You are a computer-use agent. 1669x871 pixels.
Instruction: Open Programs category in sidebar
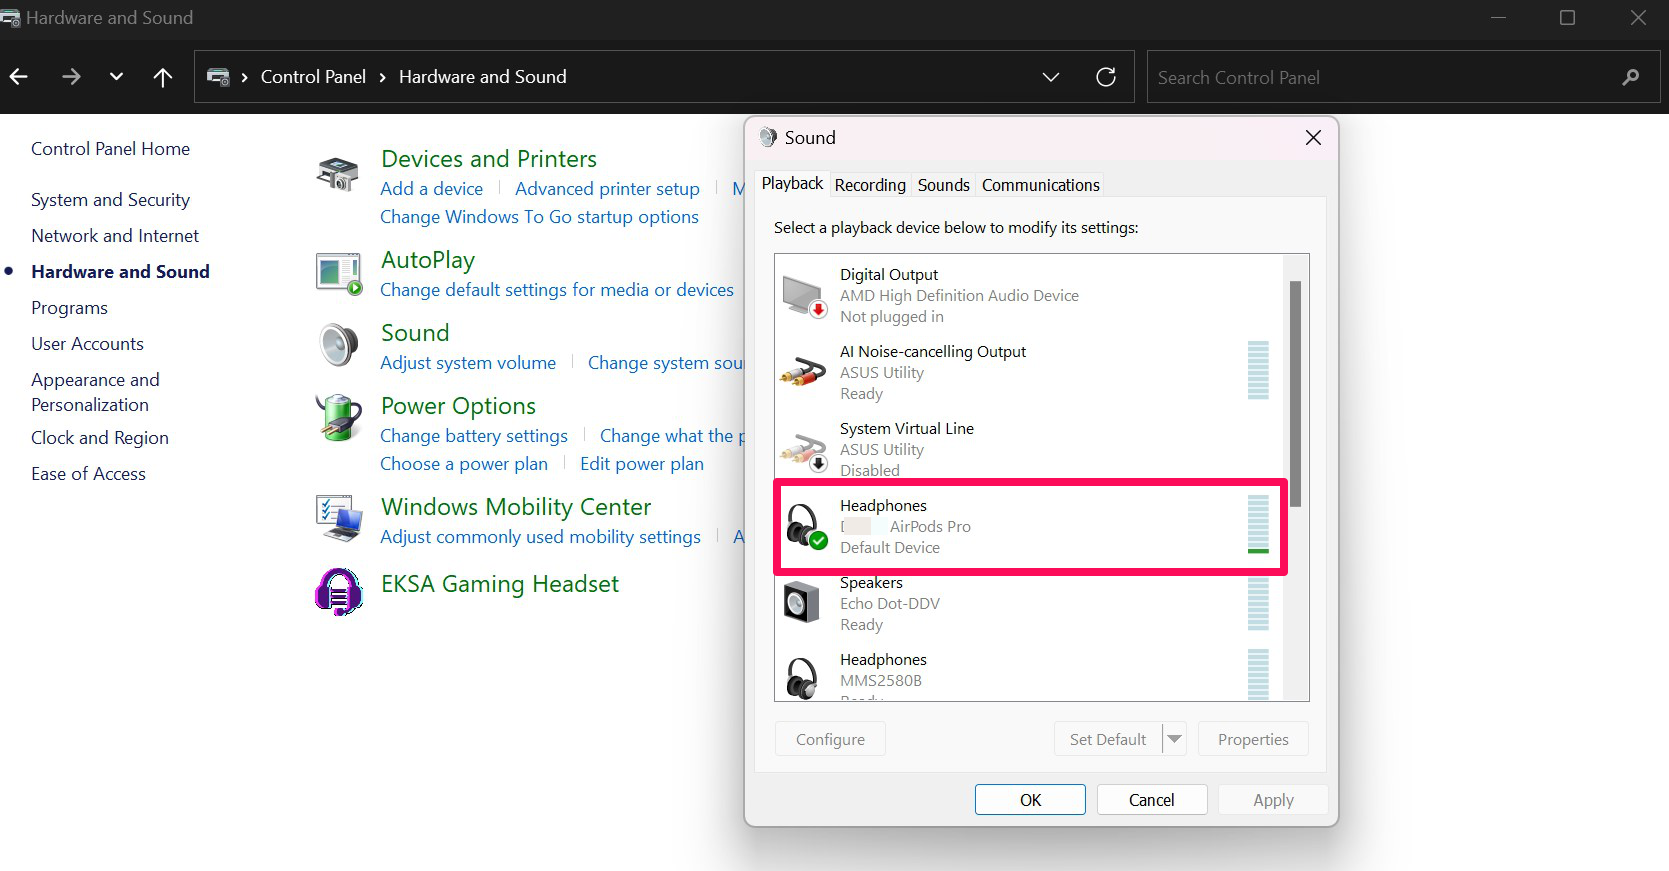(x=69, y=308)
